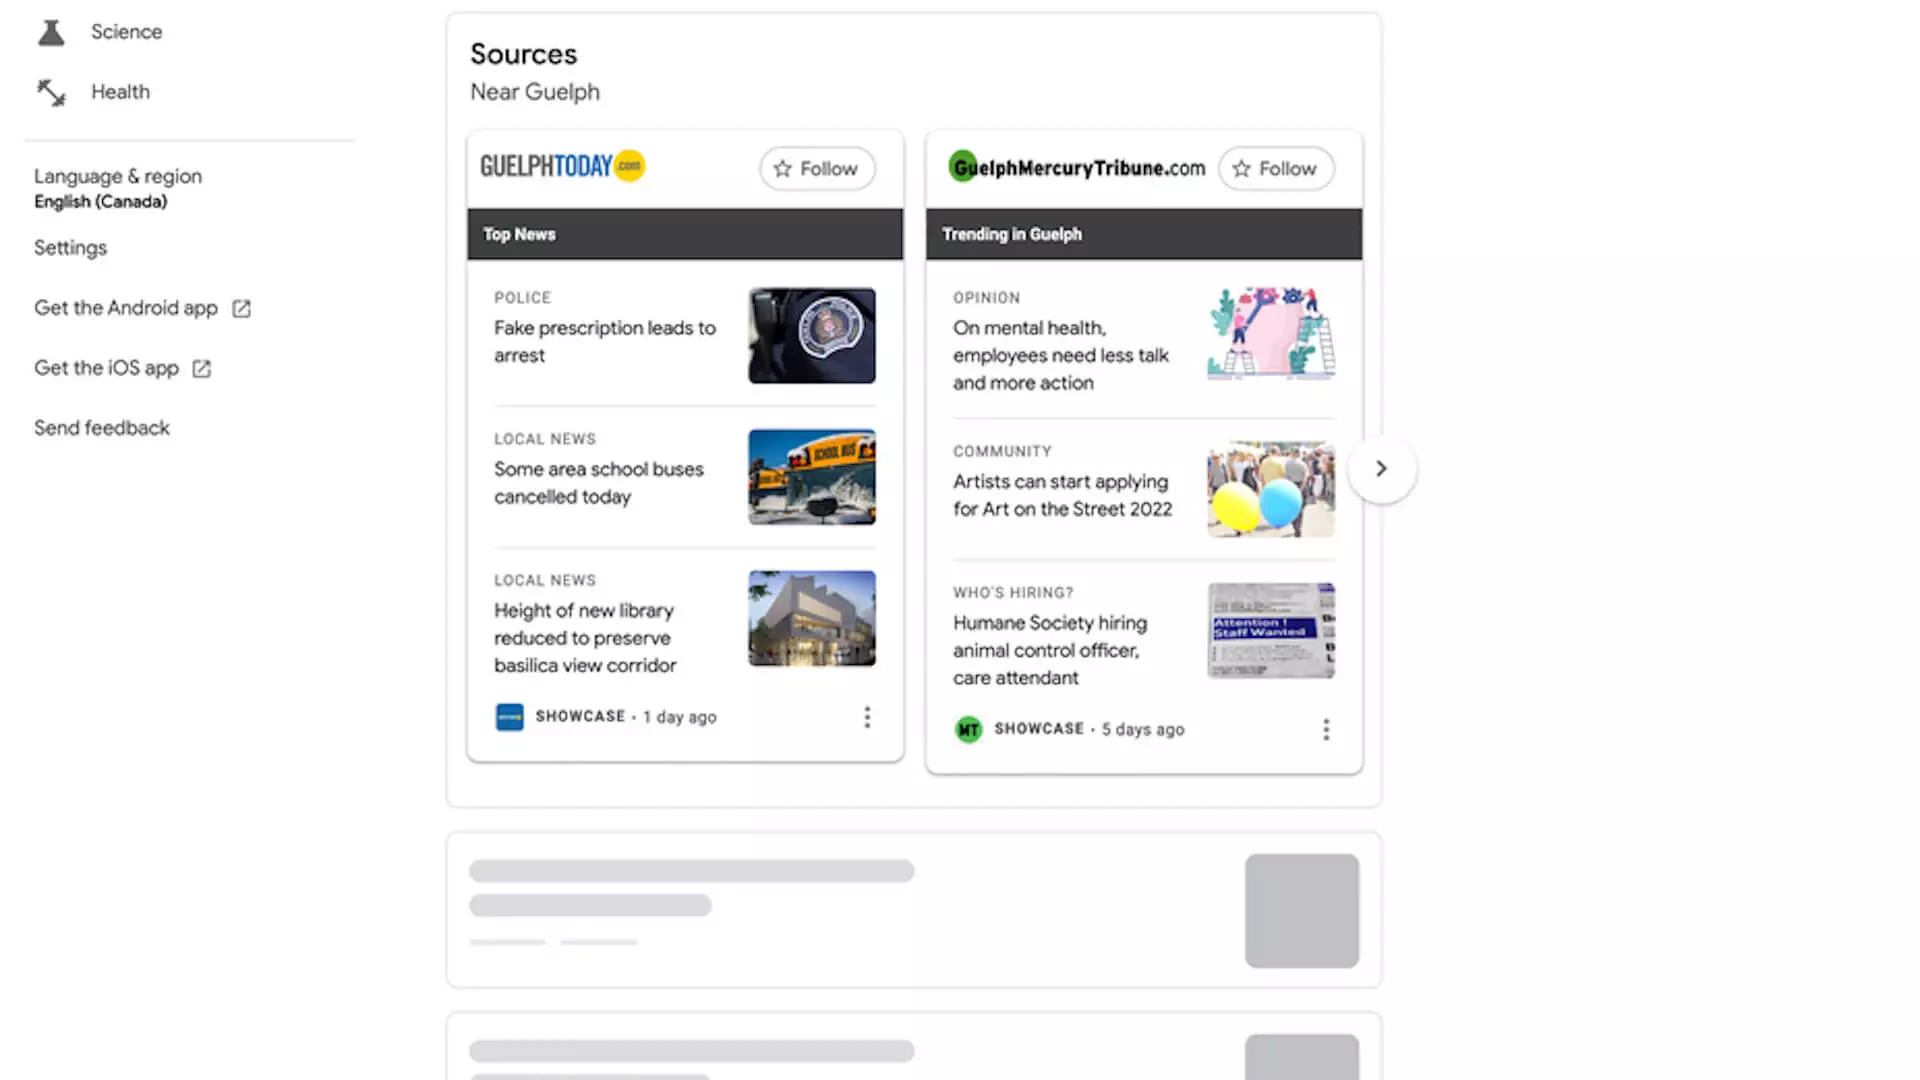Click the three-dot menu on GuelphToday showcase

click(x=866, y=716)
